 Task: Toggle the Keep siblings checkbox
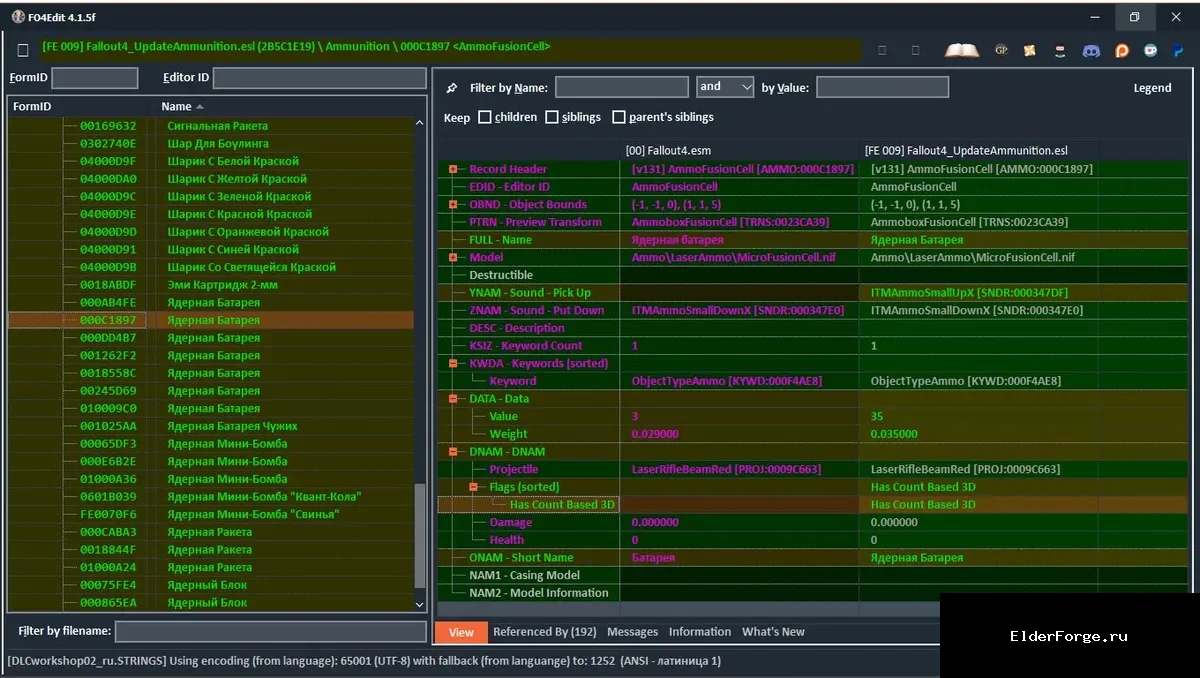click(552, 117)
